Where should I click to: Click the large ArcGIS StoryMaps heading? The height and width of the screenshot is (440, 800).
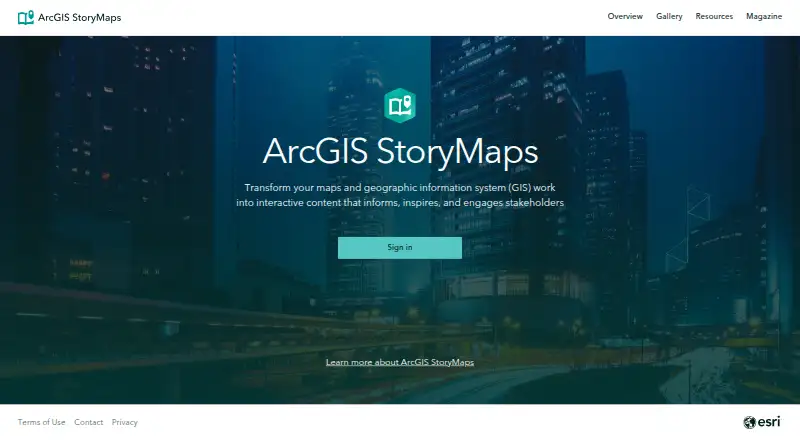click(400, 152)
